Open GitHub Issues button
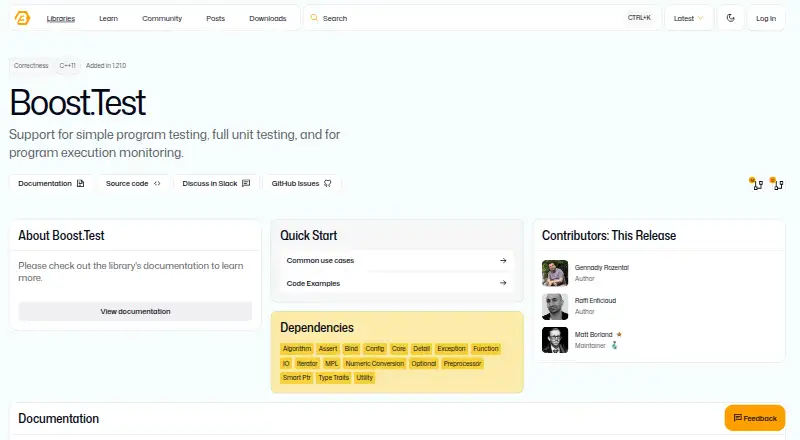800x440 pixels. tap(301, 183)
